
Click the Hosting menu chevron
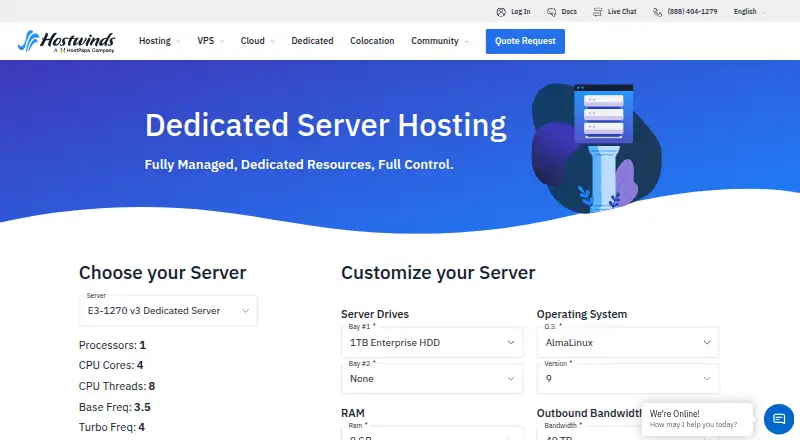click(178, 41)
